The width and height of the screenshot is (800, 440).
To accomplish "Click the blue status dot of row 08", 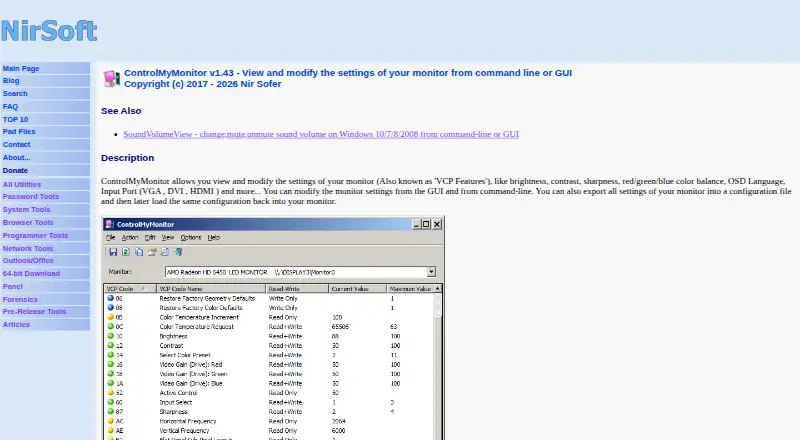I will 110,307.
